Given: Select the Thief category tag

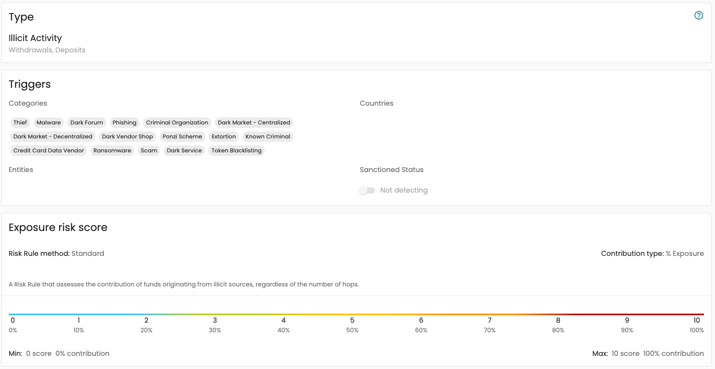Looking at the screenshot, I should (20, 123).
